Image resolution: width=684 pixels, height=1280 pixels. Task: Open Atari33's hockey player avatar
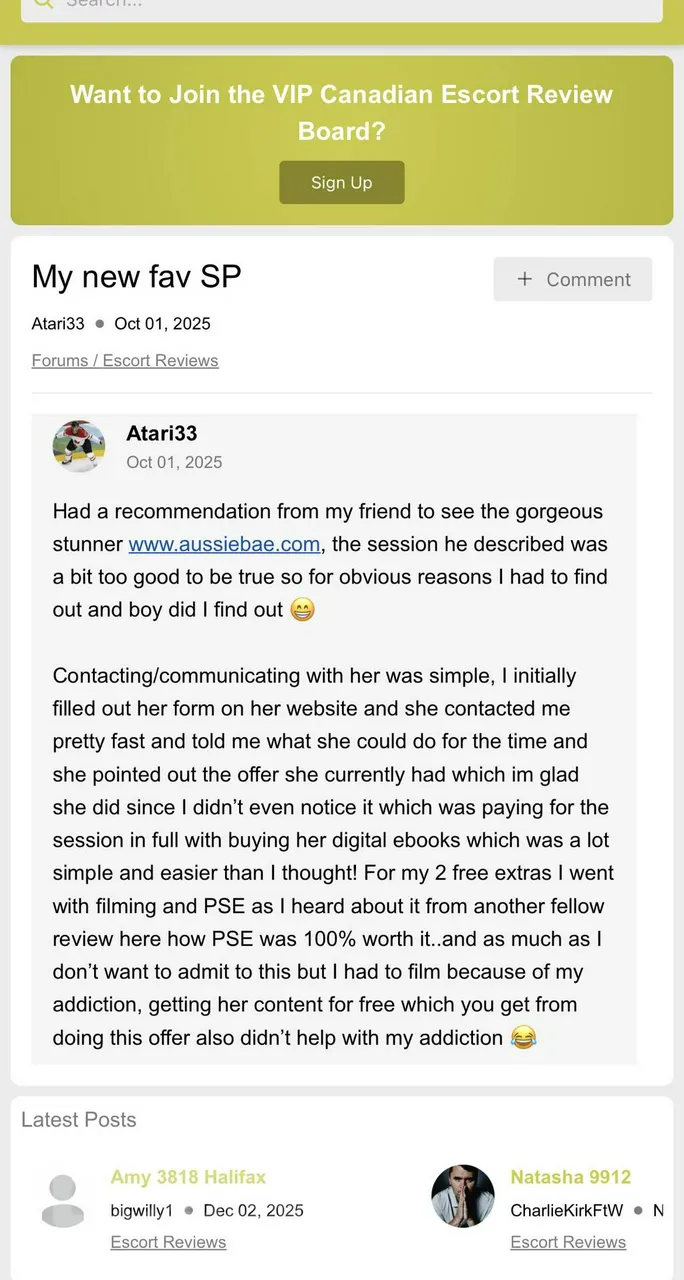(79, 446)
